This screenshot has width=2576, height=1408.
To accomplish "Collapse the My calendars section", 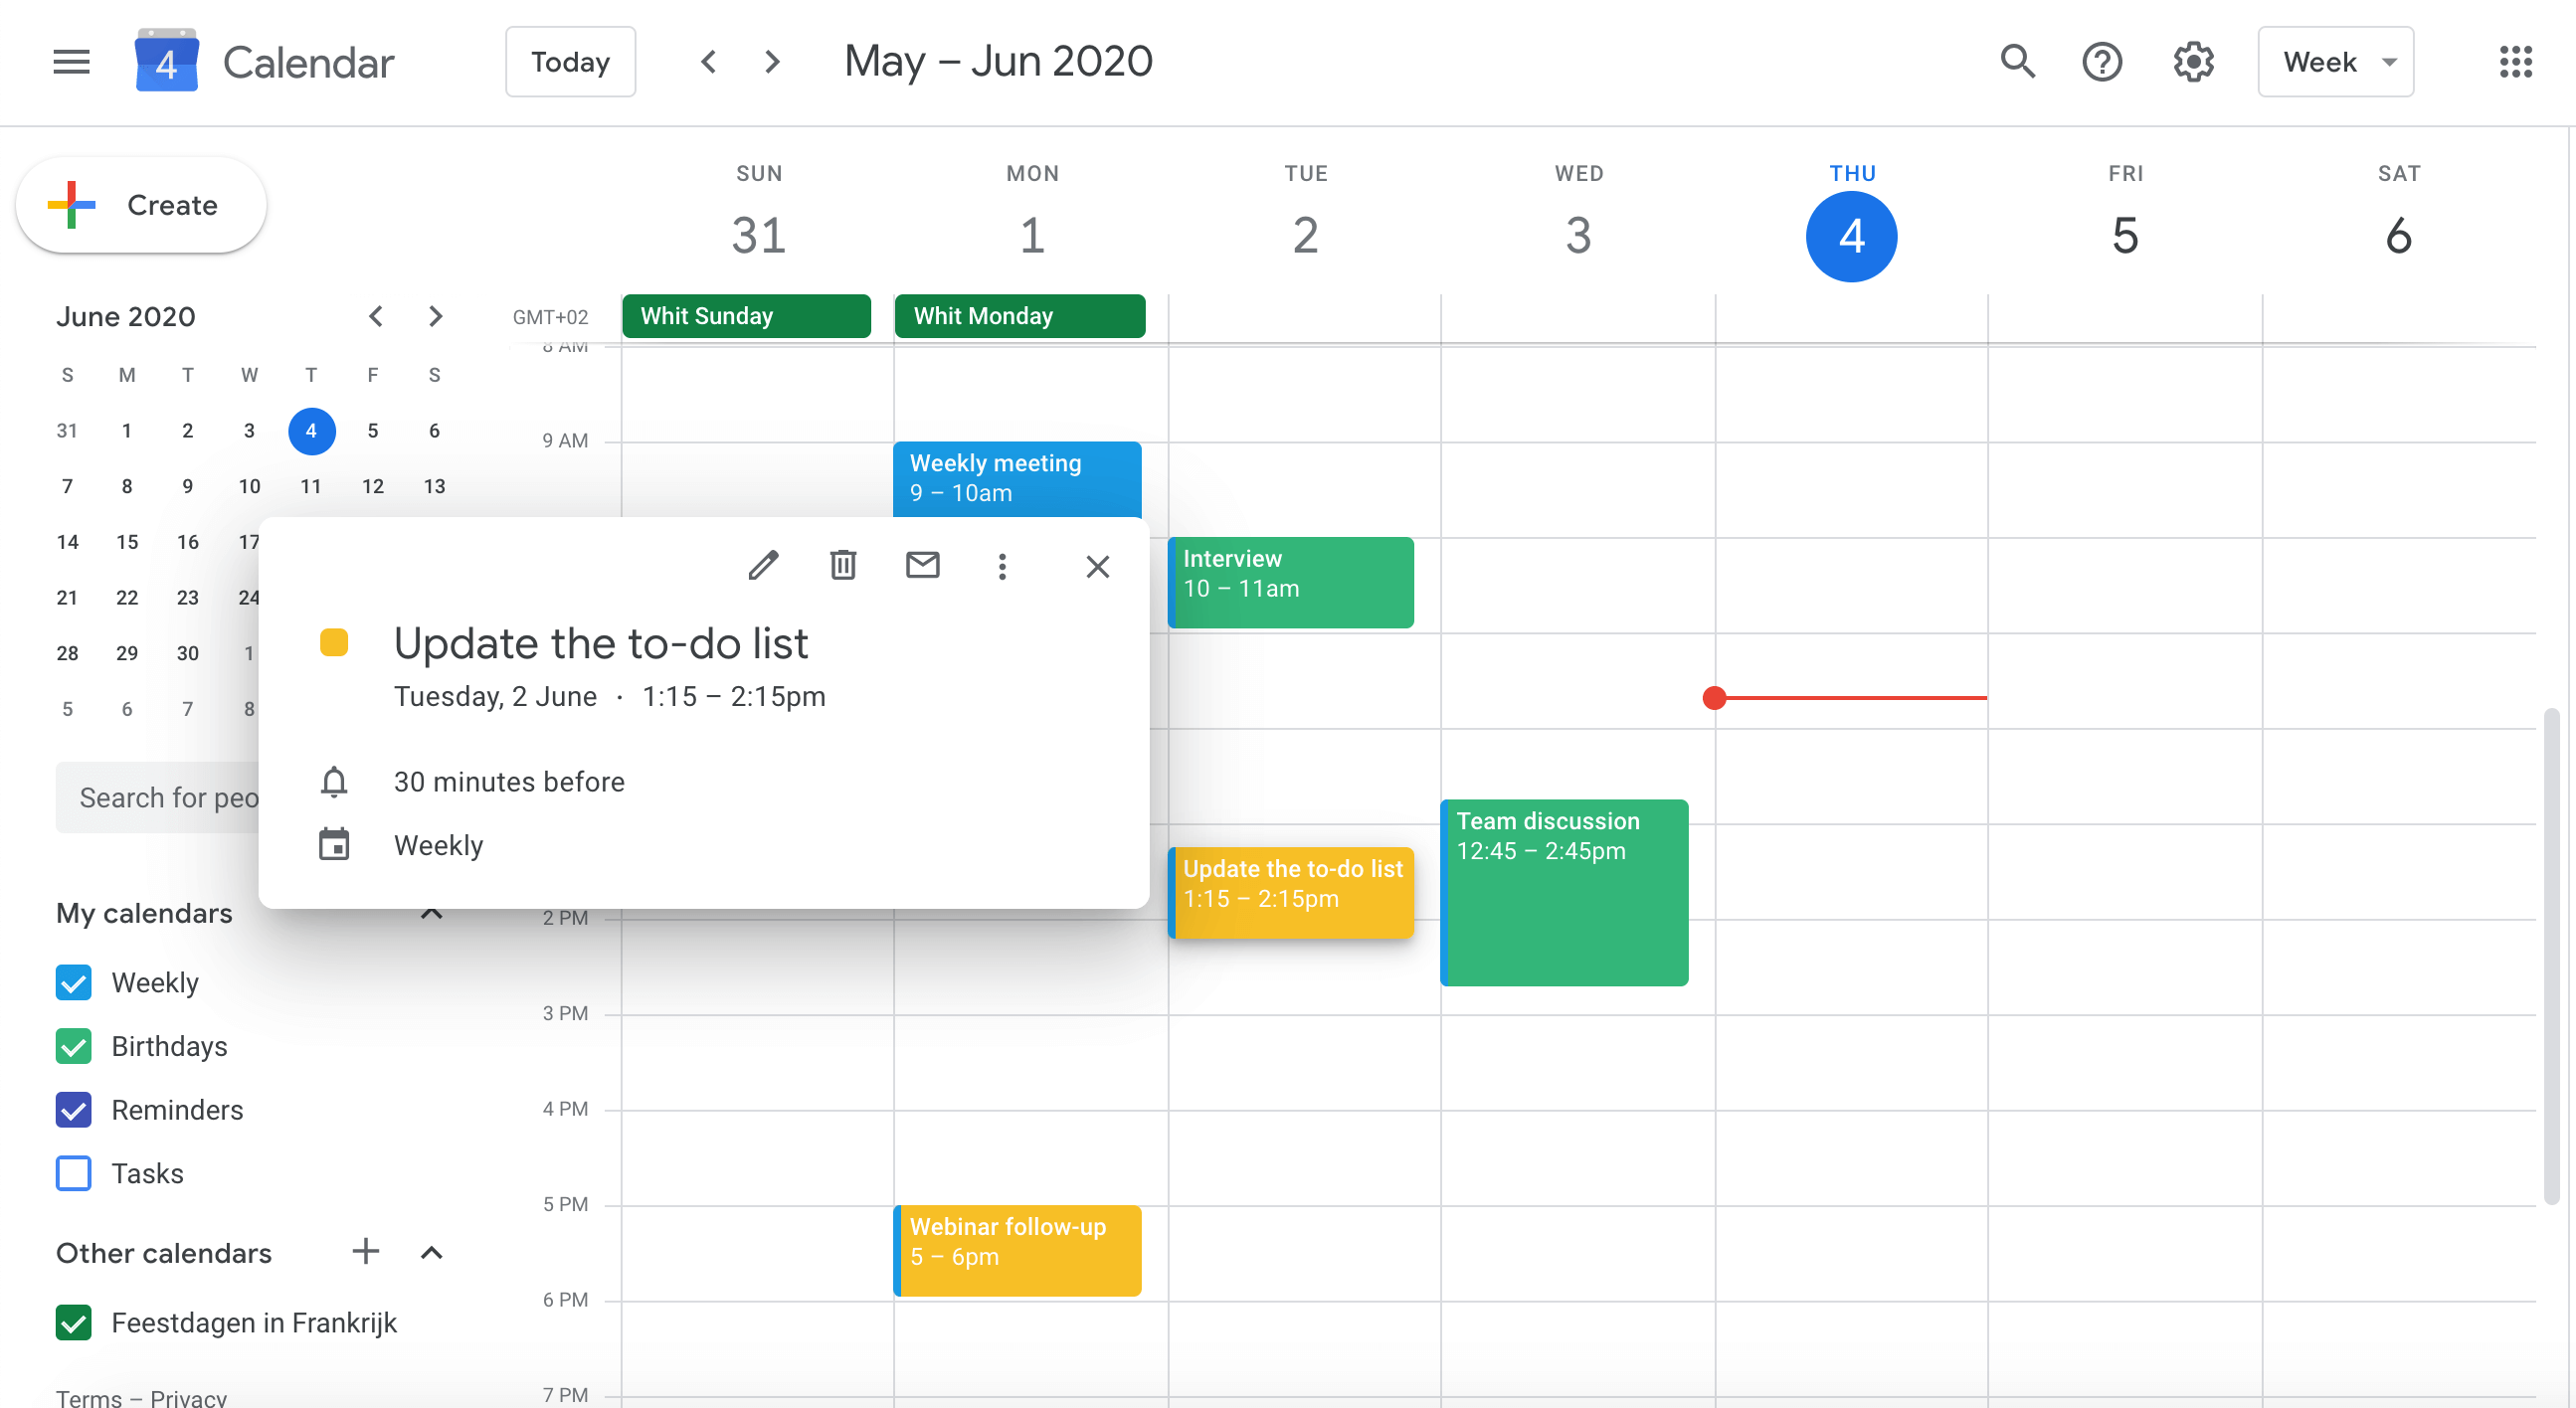I will point(432,913).
